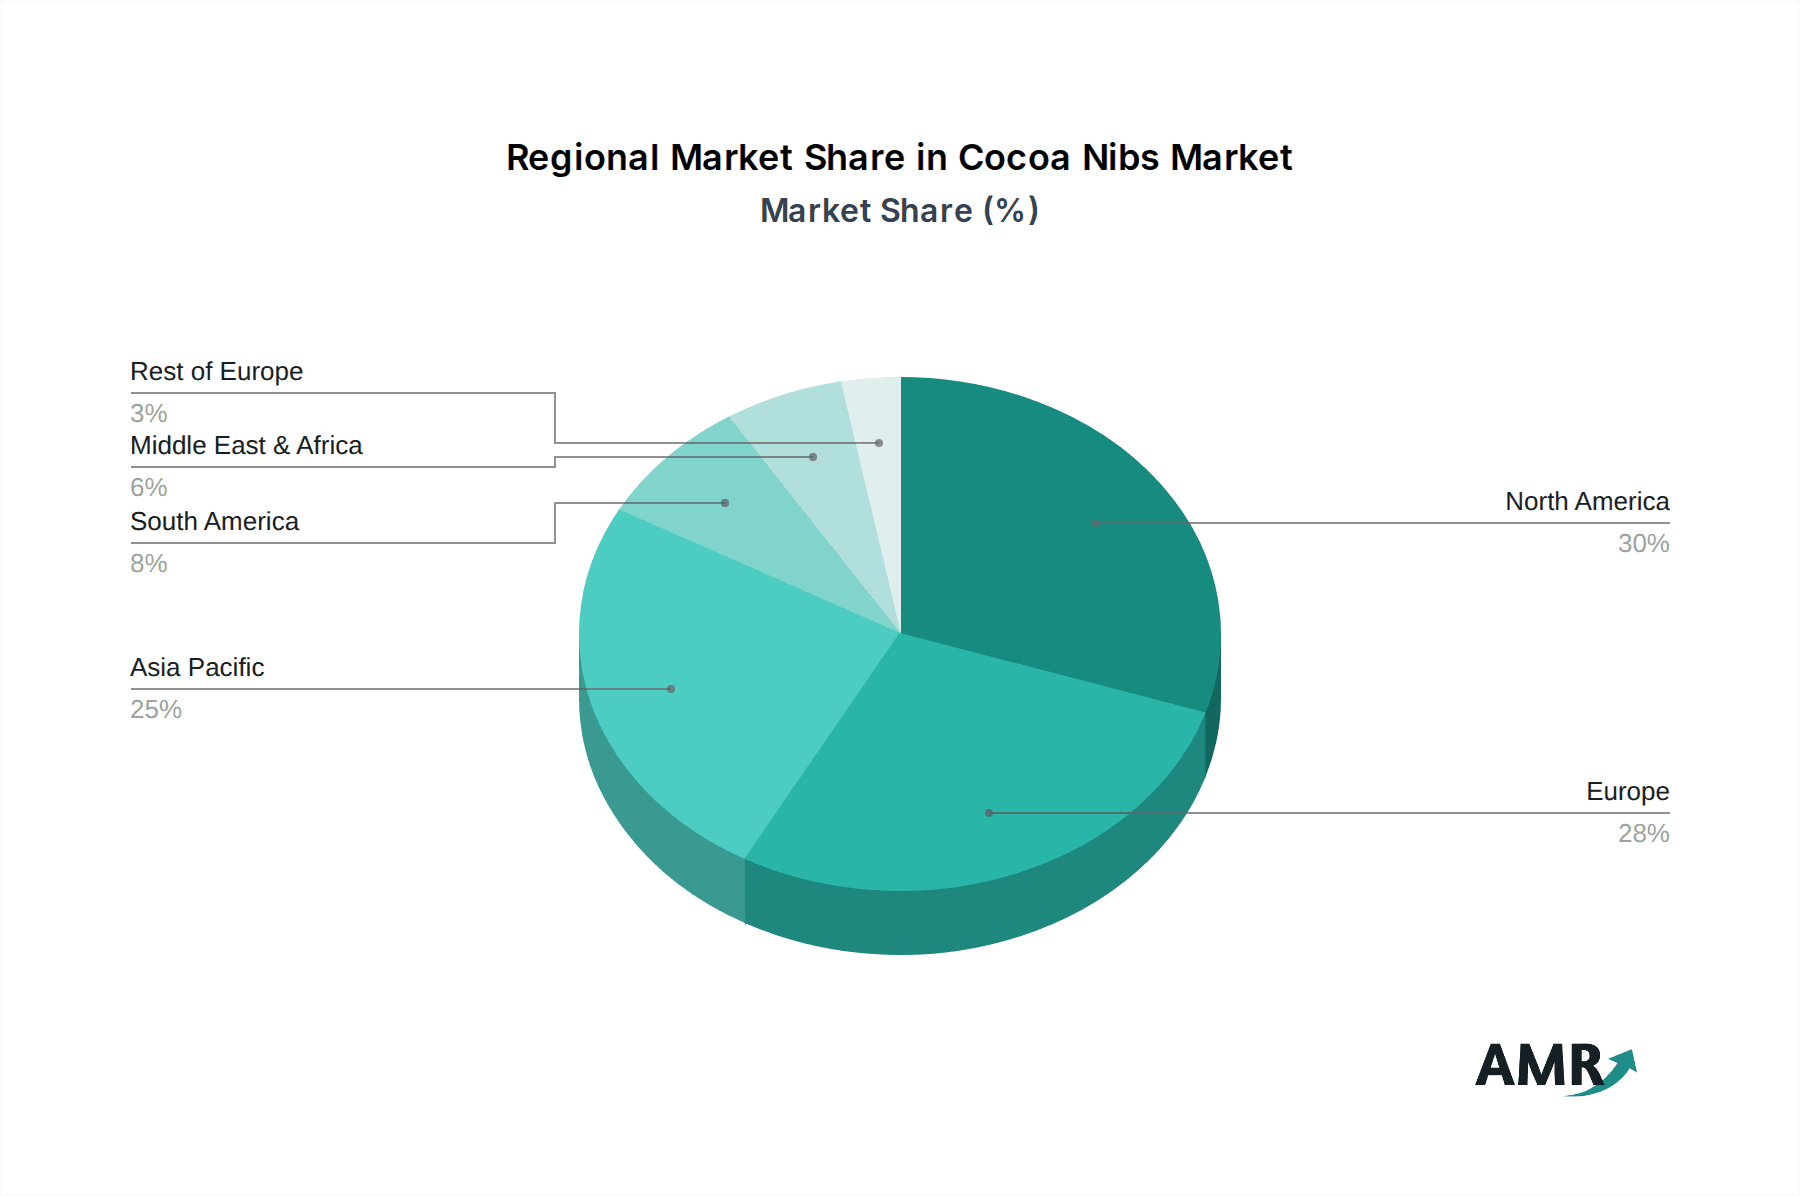Click the North America leader-line dot marker
Image resolution: width=1800 pixels, height=1196 pixels.
coord(1095,523)
